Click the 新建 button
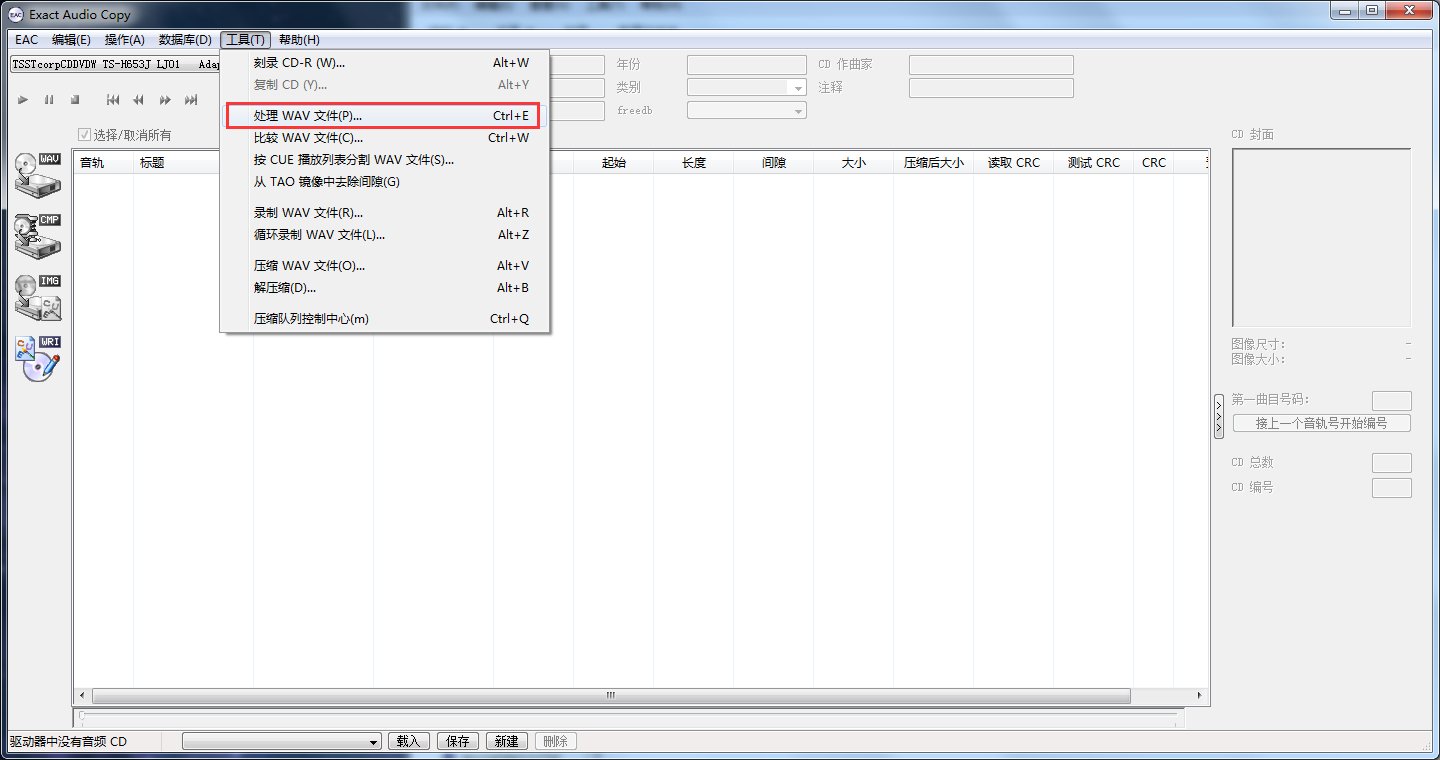1440x760 pixels. (506, 741)
